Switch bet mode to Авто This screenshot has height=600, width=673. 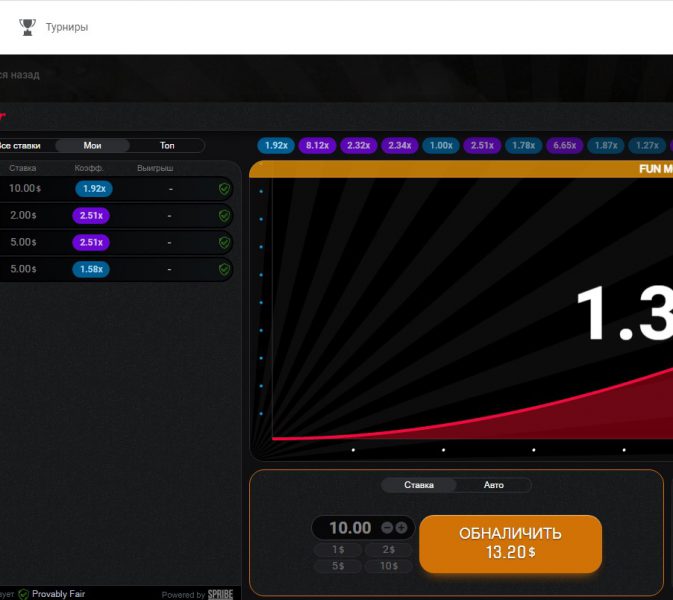click(x=494, y=485)
